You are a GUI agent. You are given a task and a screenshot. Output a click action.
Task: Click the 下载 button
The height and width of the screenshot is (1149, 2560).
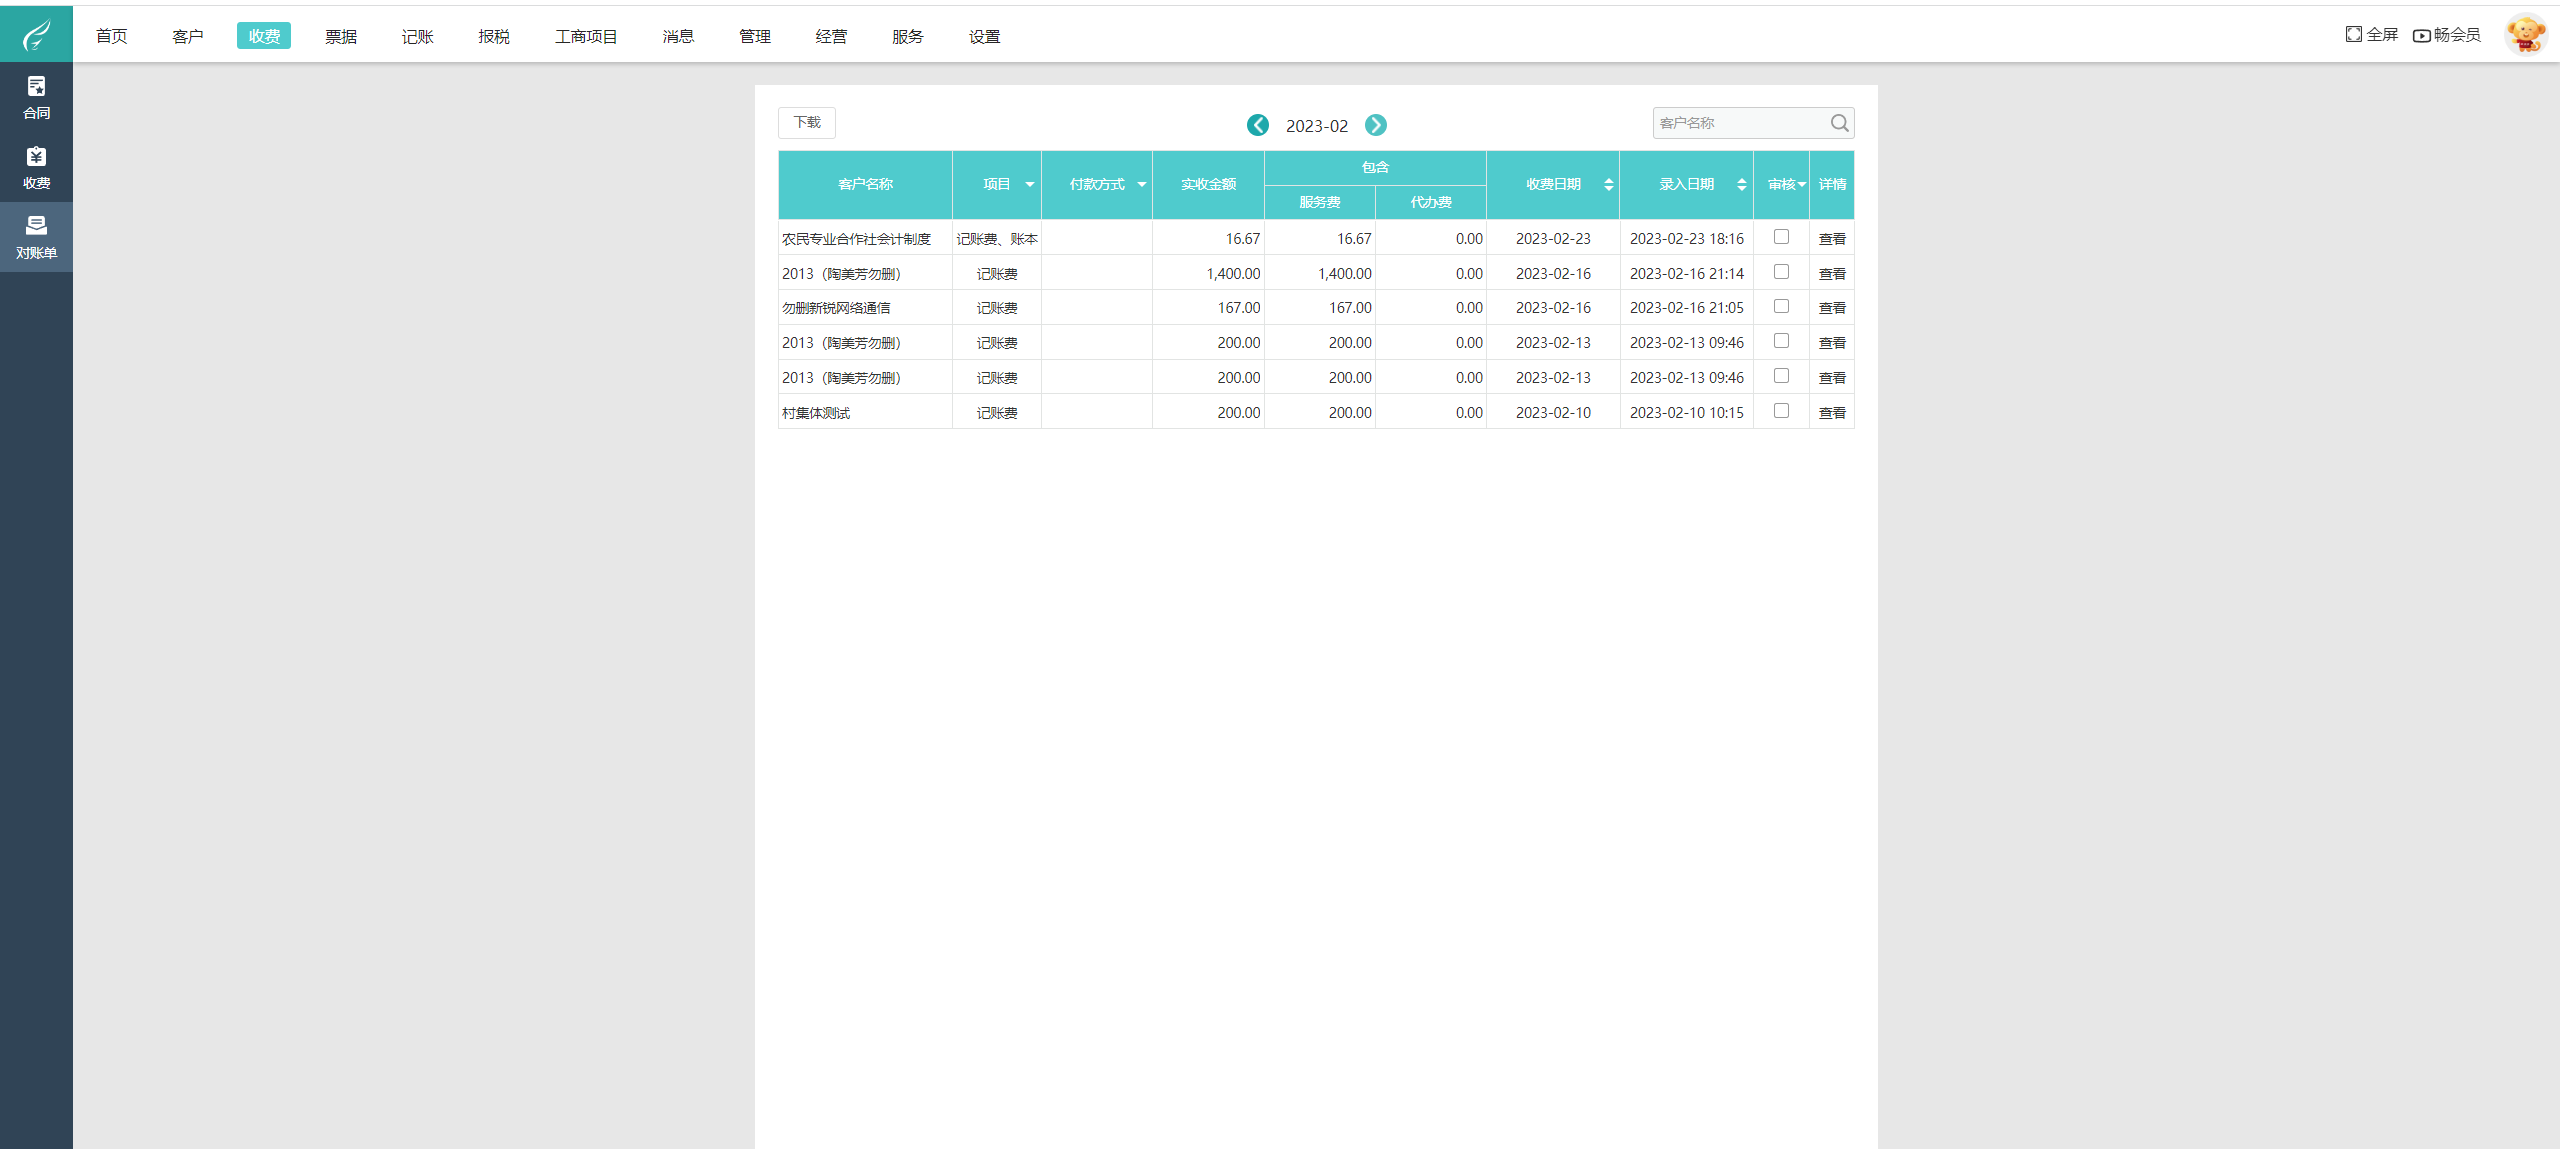click(x=807, y=121)
